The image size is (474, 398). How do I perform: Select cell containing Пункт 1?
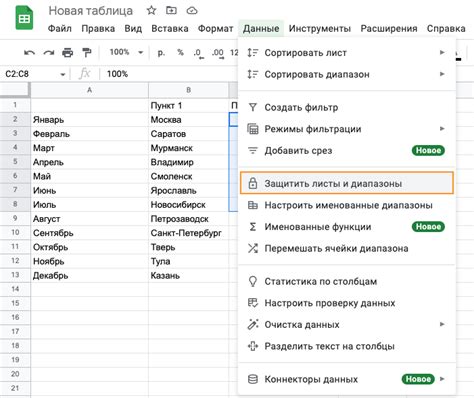point(189,106)
